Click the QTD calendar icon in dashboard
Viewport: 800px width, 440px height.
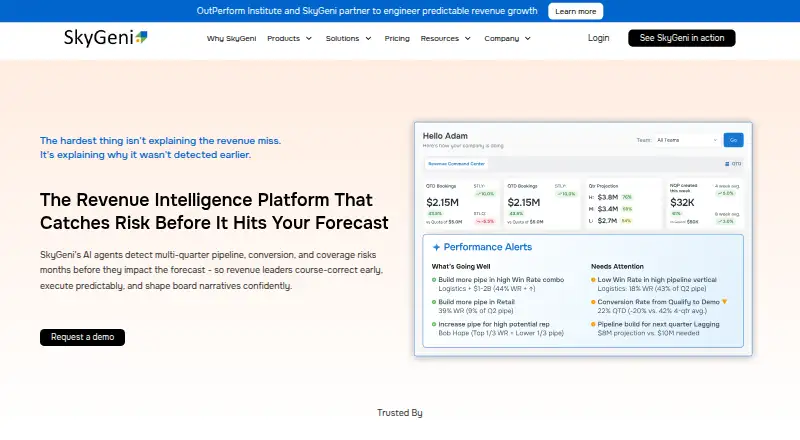click(x=727, y=164)
